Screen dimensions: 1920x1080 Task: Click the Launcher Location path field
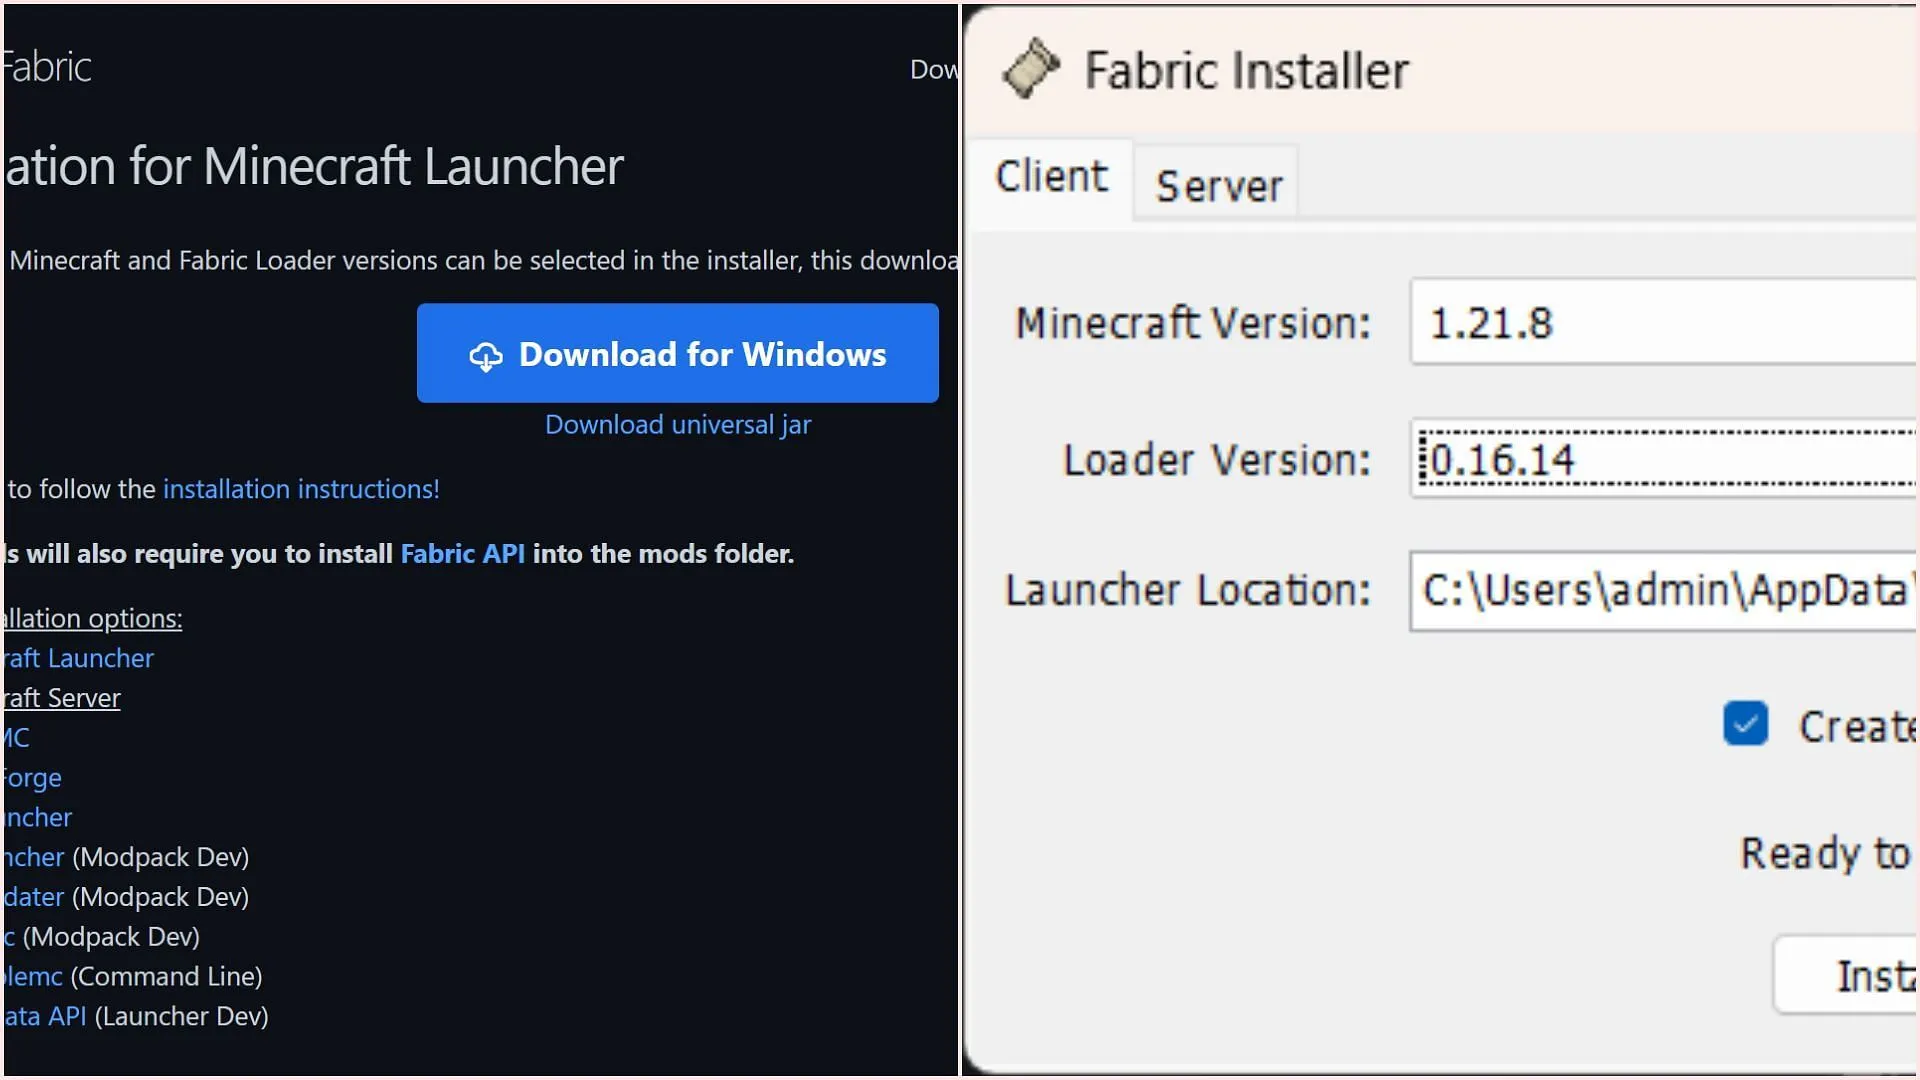coord(1663,590)
